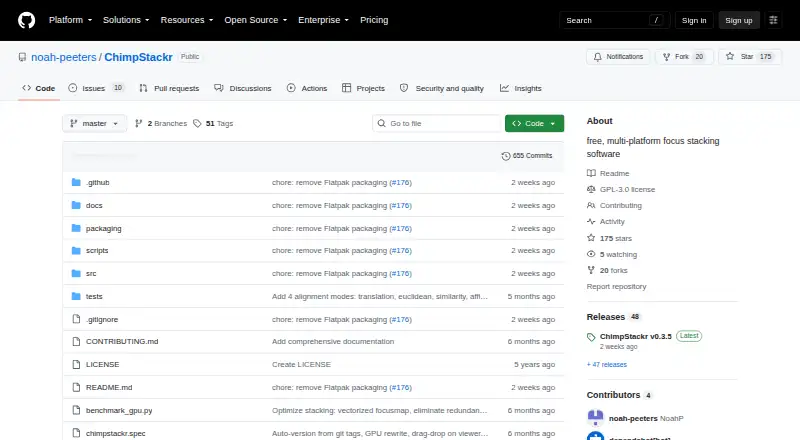Click the ChimpStackr repository name link
The height and width of the screenshot is (440, 800).
[138, 57]
